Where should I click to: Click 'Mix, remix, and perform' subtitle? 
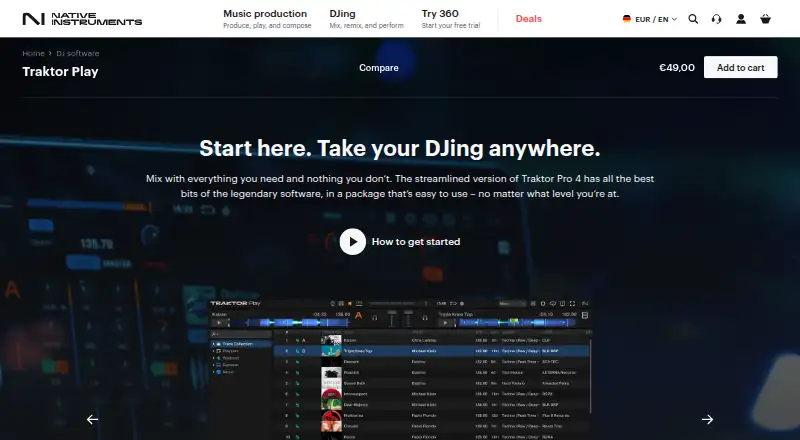coord(366,26)
